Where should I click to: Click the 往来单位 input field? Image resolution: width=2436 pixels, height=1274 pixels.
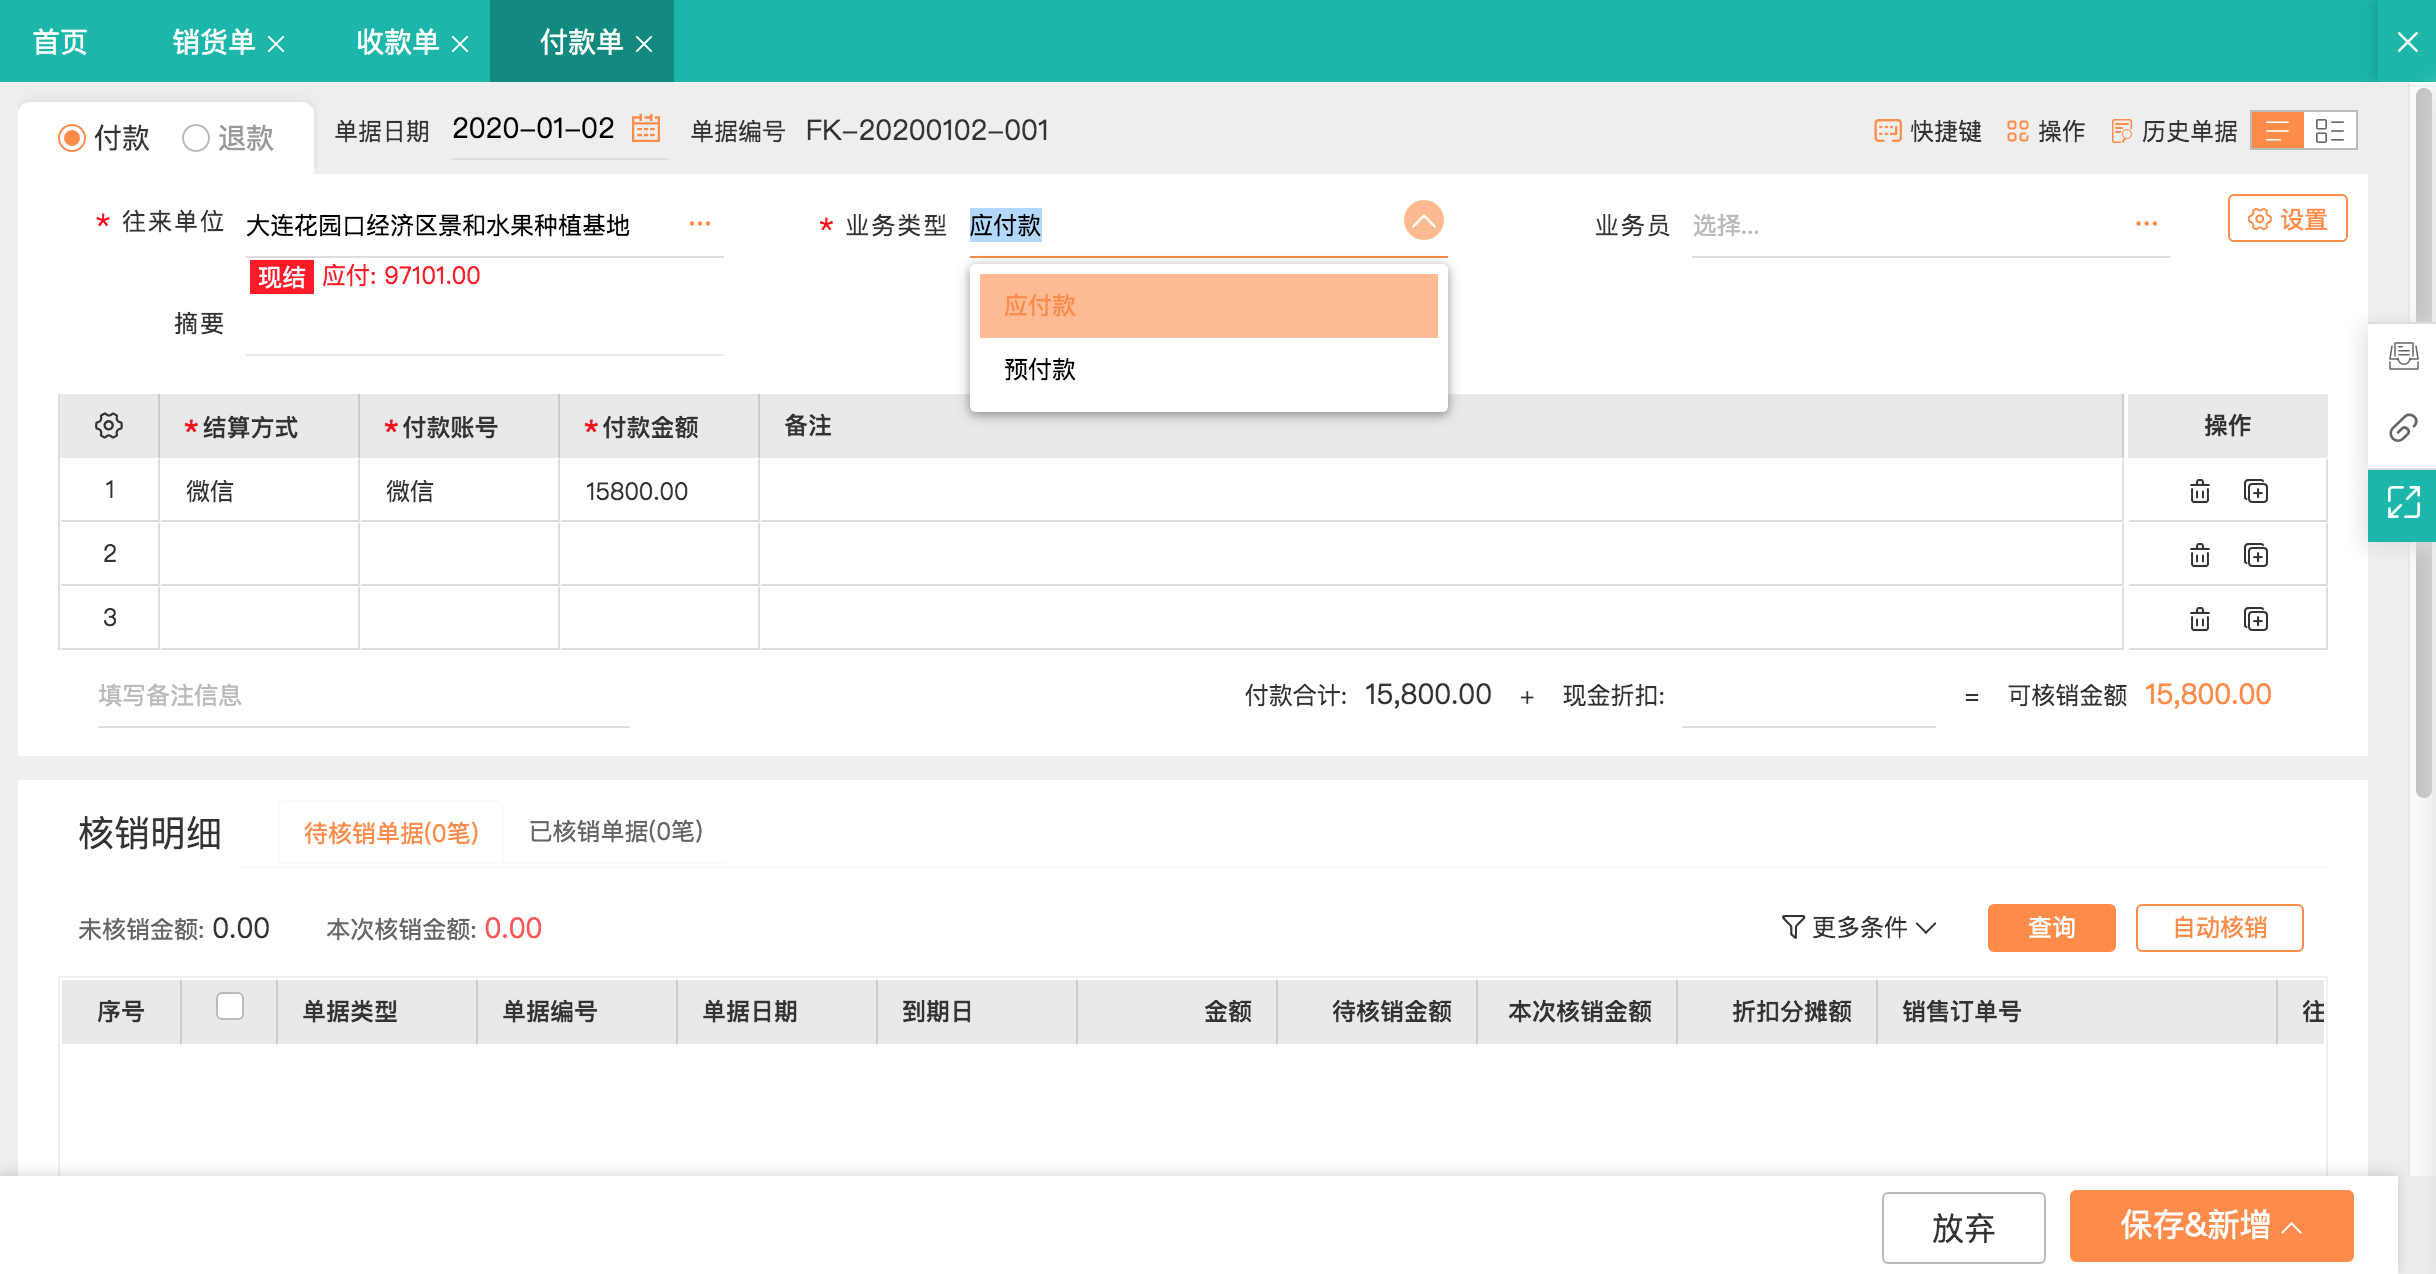pyautogui.click(x=459, y=225)
